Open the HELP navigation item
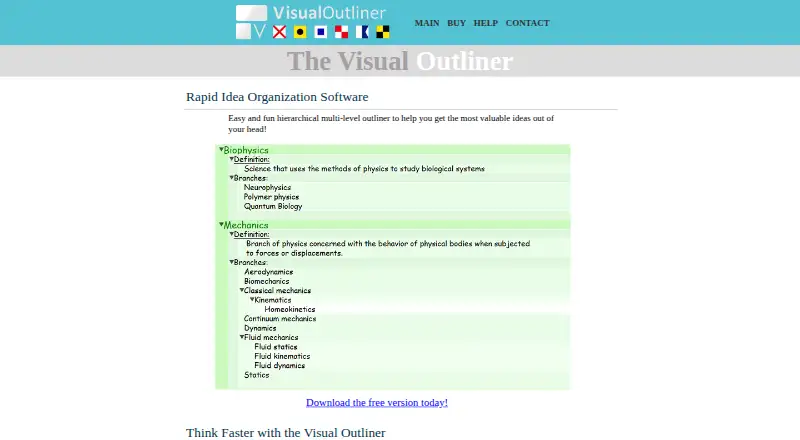800x440 pixels. coord(485,23)
